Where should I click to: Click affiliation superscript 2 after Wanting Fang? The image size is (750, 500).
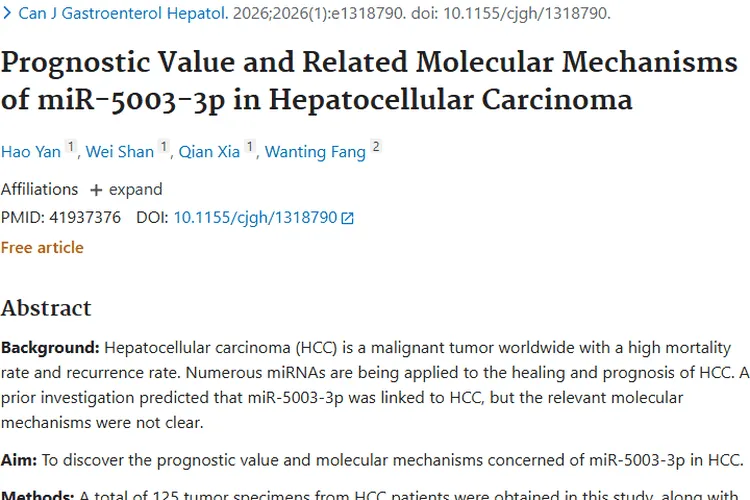coord(376,146)
